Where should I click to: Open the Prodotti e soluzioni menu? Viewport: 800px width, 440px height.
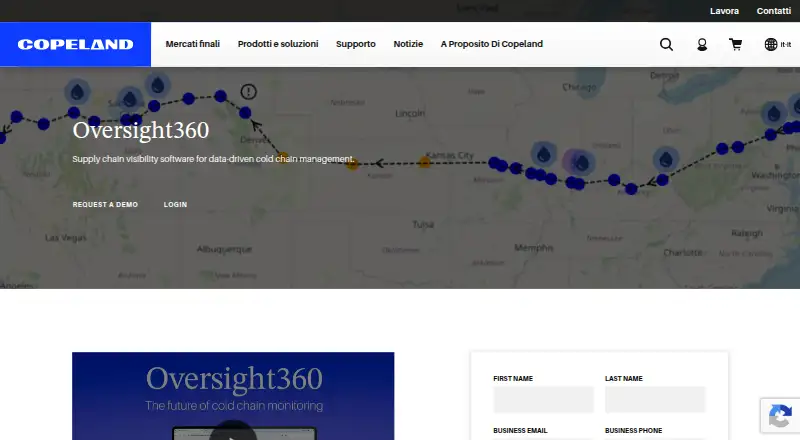[x=278, y=44]
